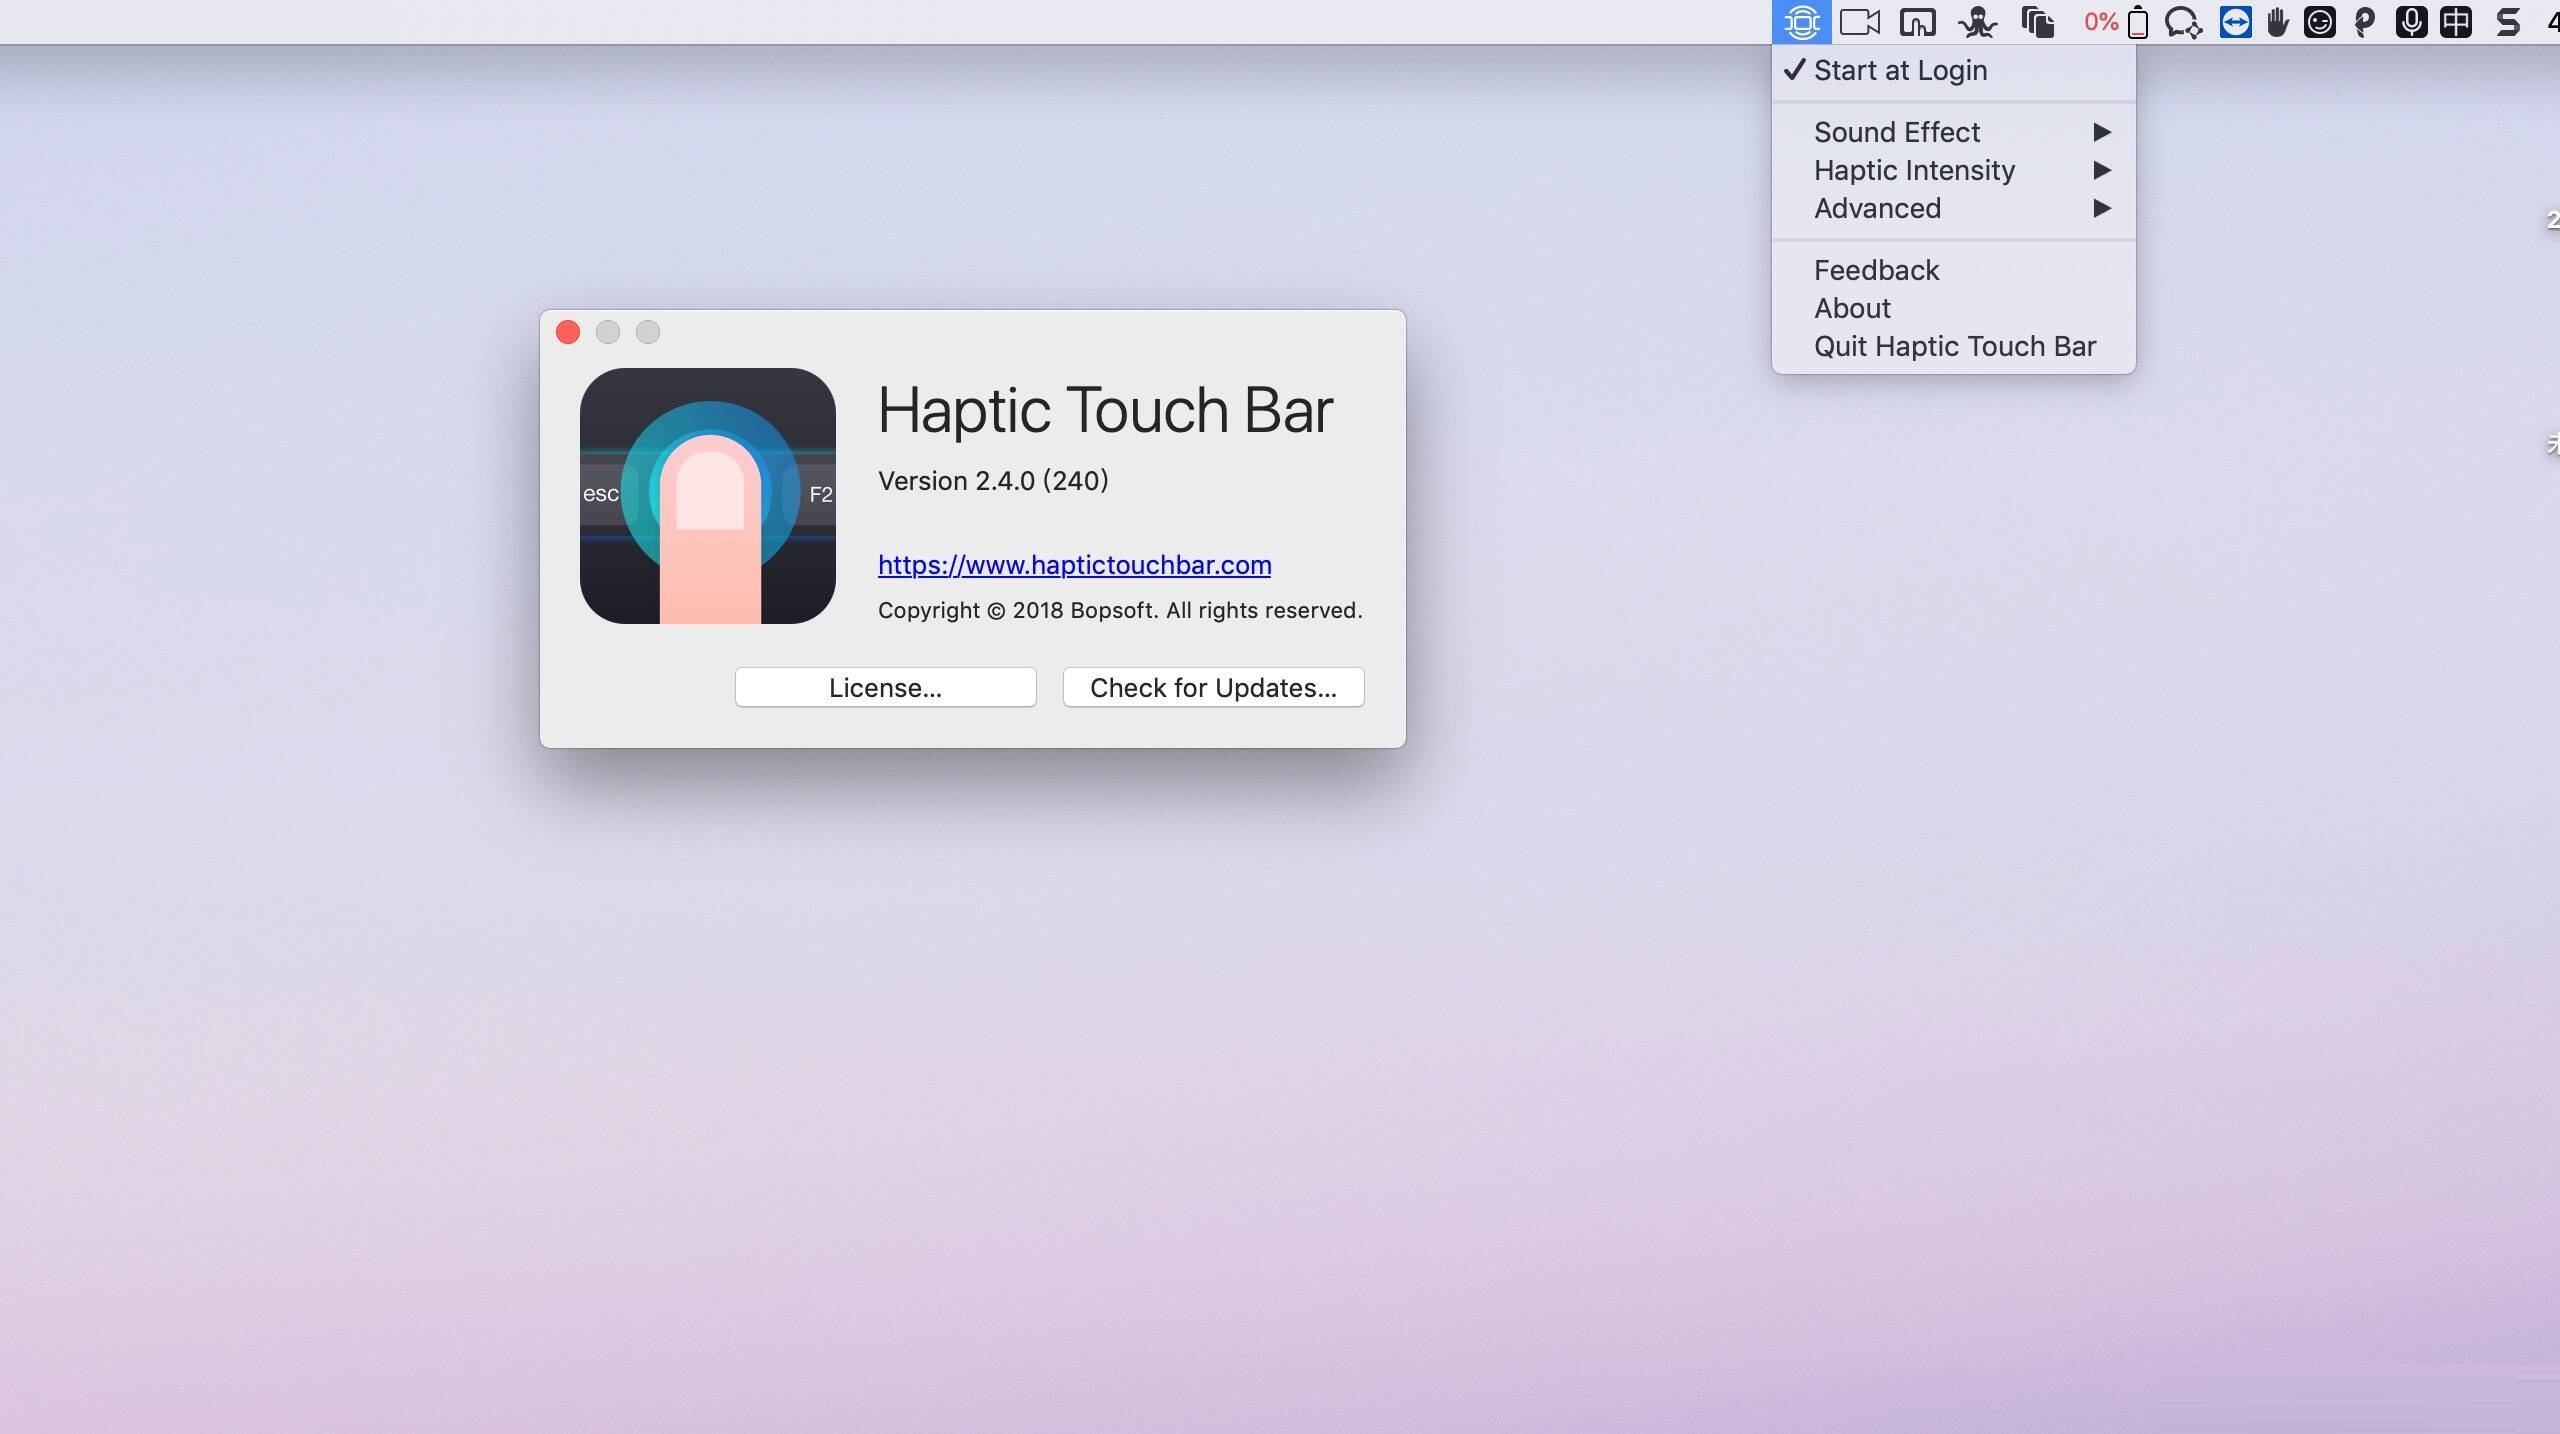Open the S-shaped icon in the menu bar
2560x1434 pixels.
[2507, 21]
